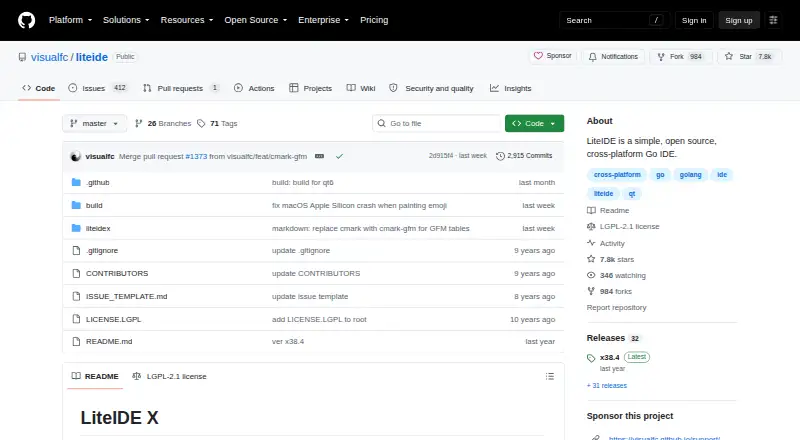Open the + 31 releases link
The image size is (800, 440).
coord(607,385)
